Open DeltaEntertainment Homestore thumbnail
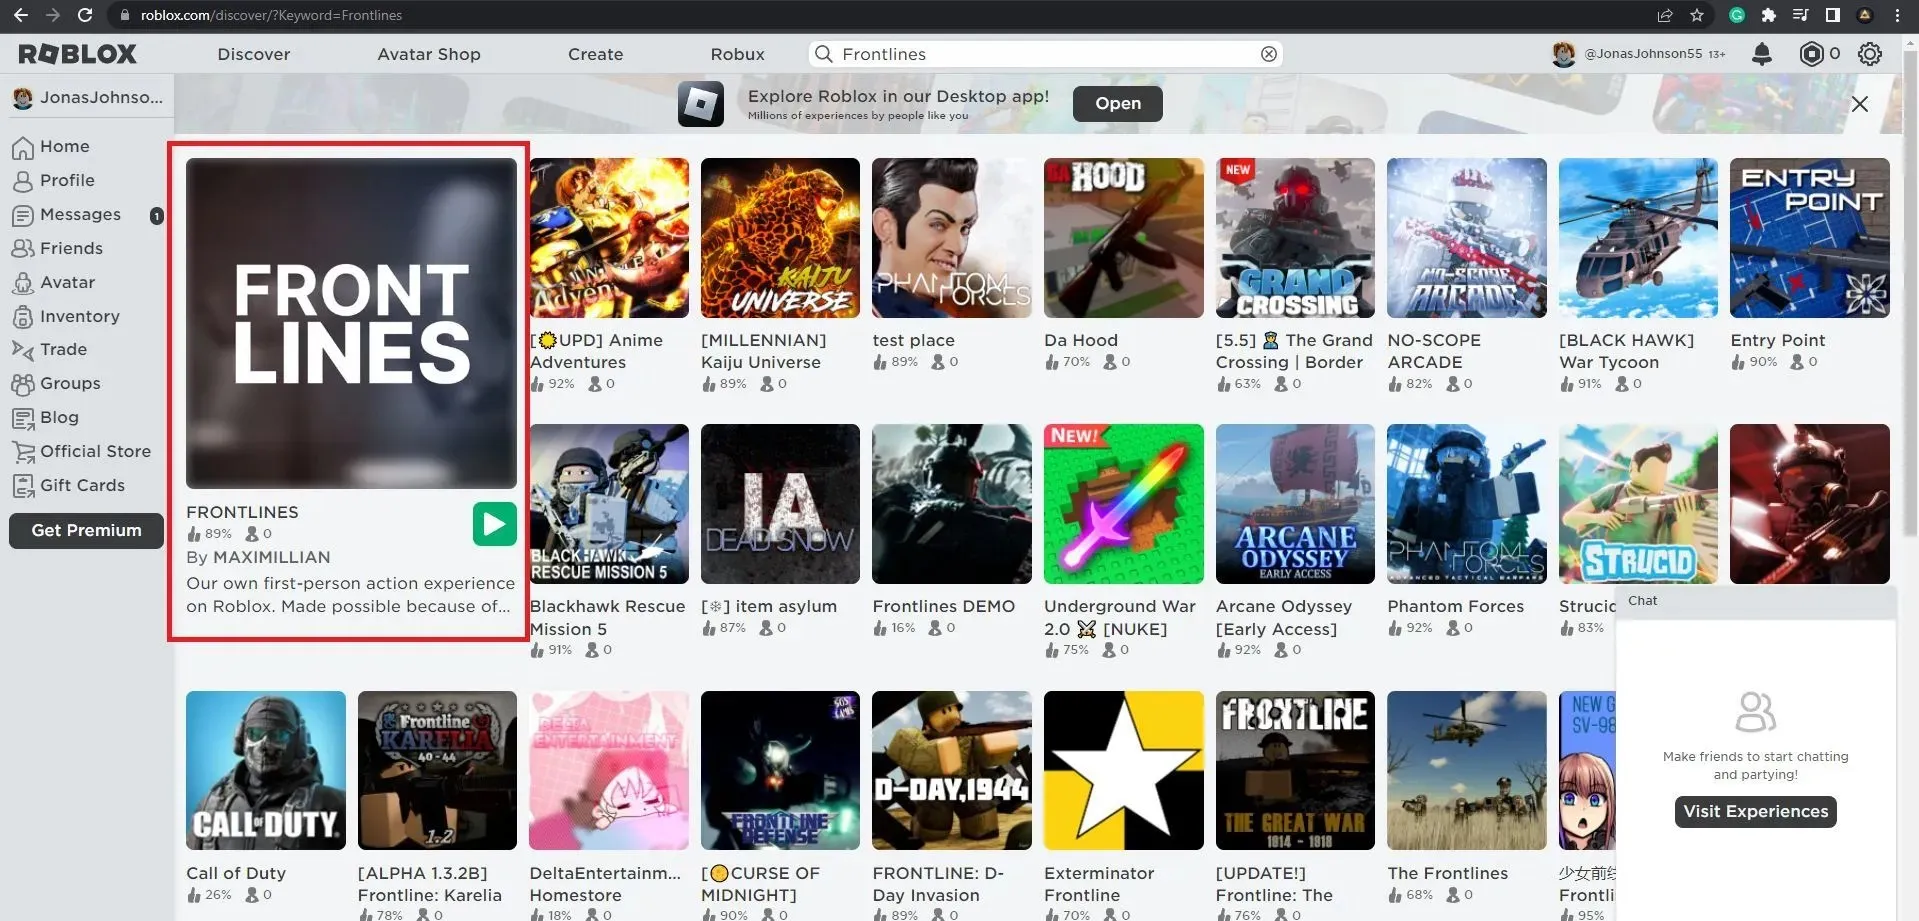The width and height of the screenshot is (1919, 921). click(x=609, y=771)
